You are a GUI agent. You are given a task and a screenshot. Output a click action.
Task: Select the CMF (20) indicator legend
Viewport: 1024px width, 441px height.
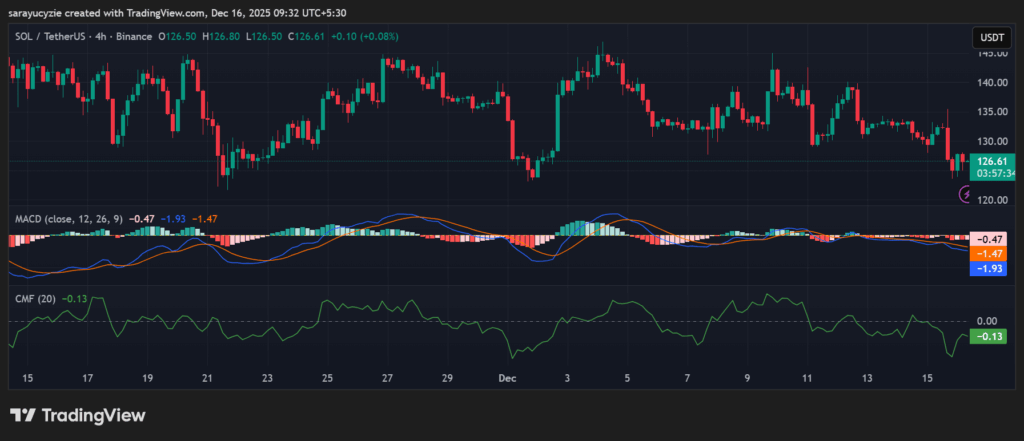[35, 297]
